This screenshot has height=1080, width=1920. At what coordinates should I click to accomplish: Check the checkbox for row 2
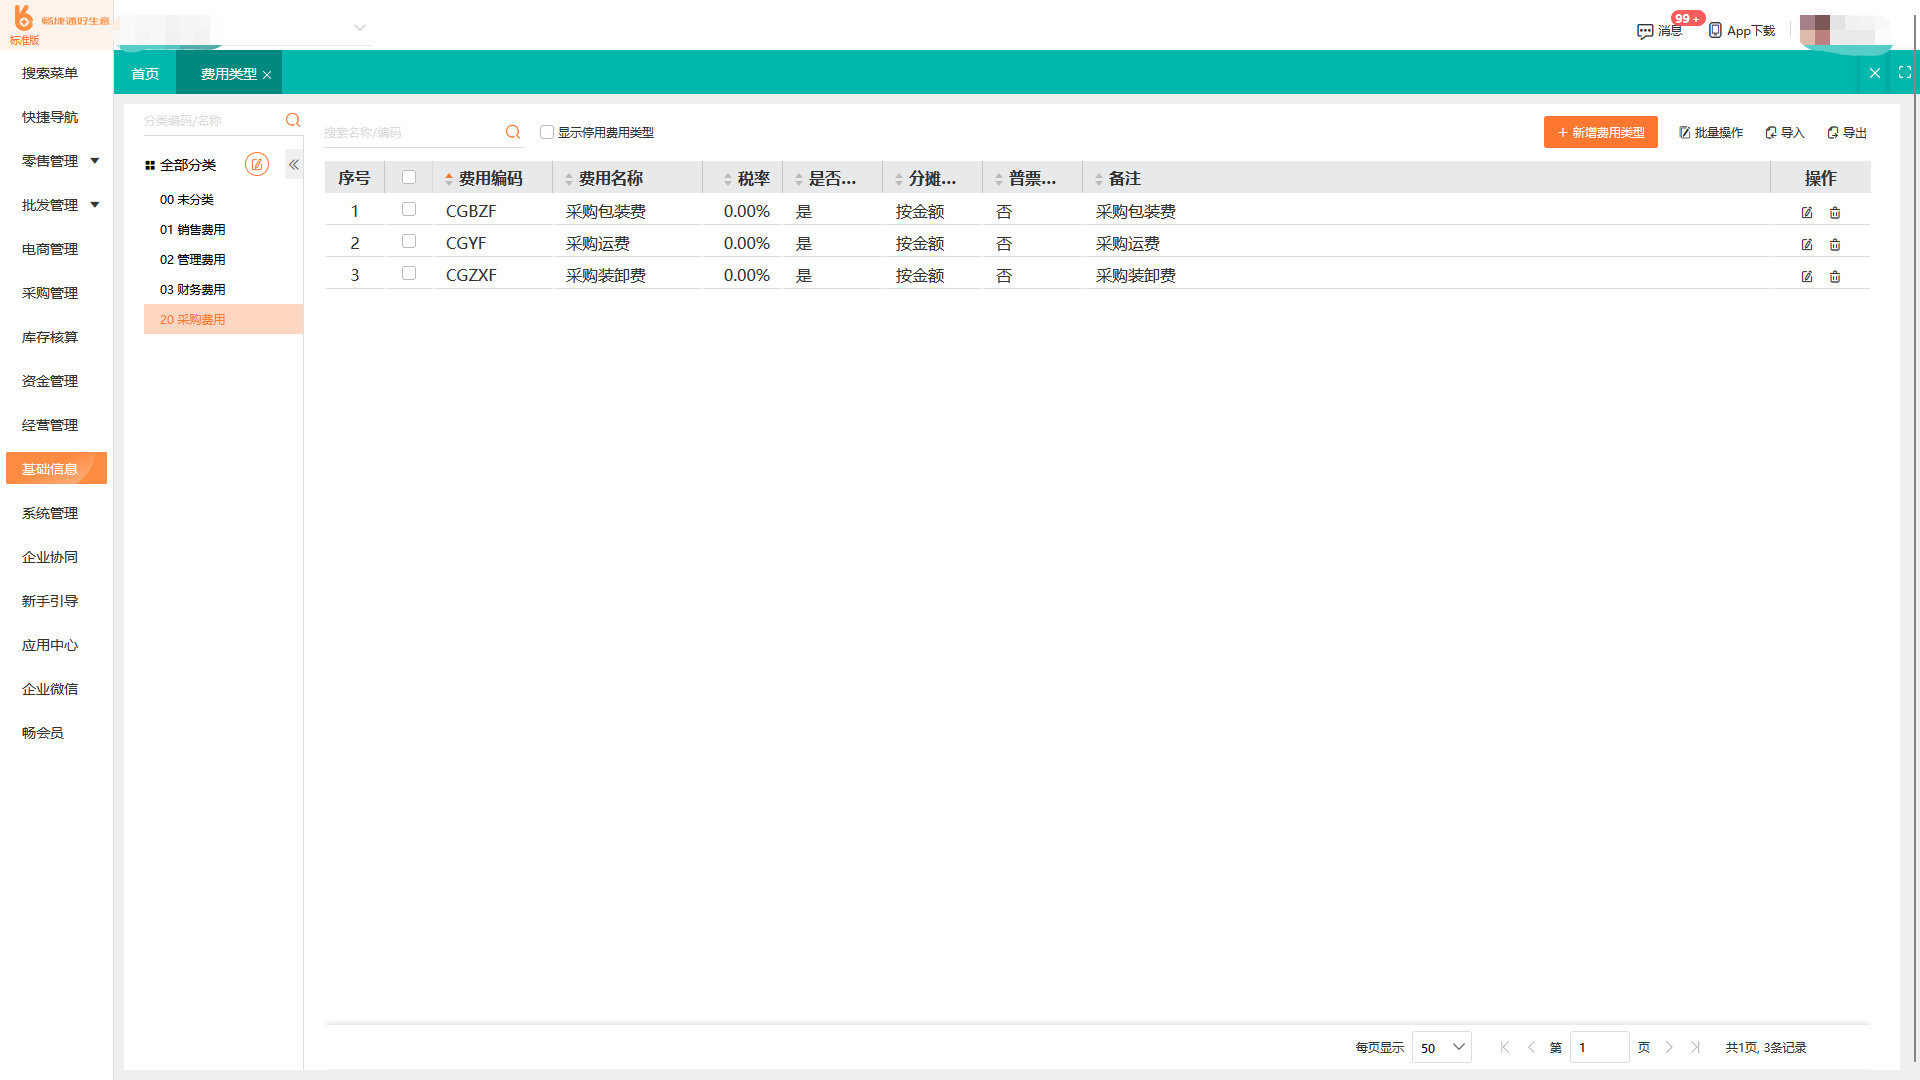409,241
